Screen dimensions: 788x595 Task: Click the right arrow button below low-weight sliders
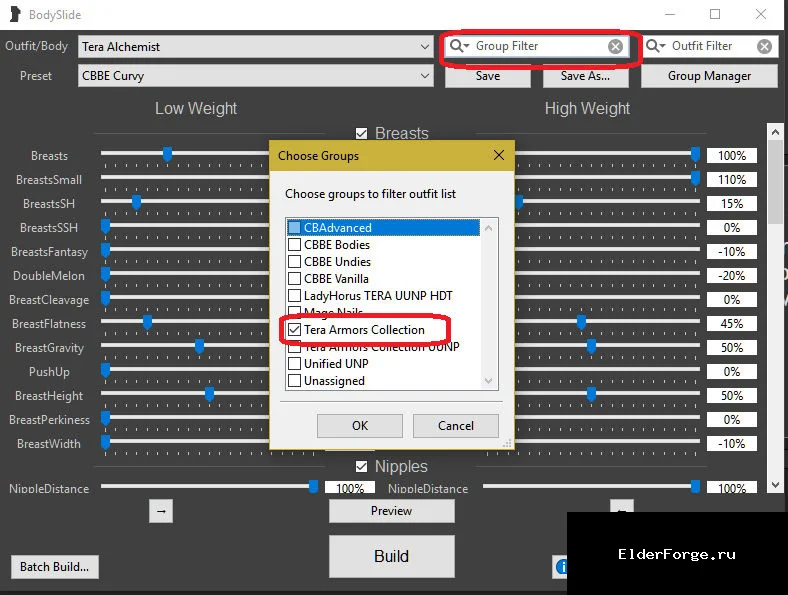click(161, 510)
